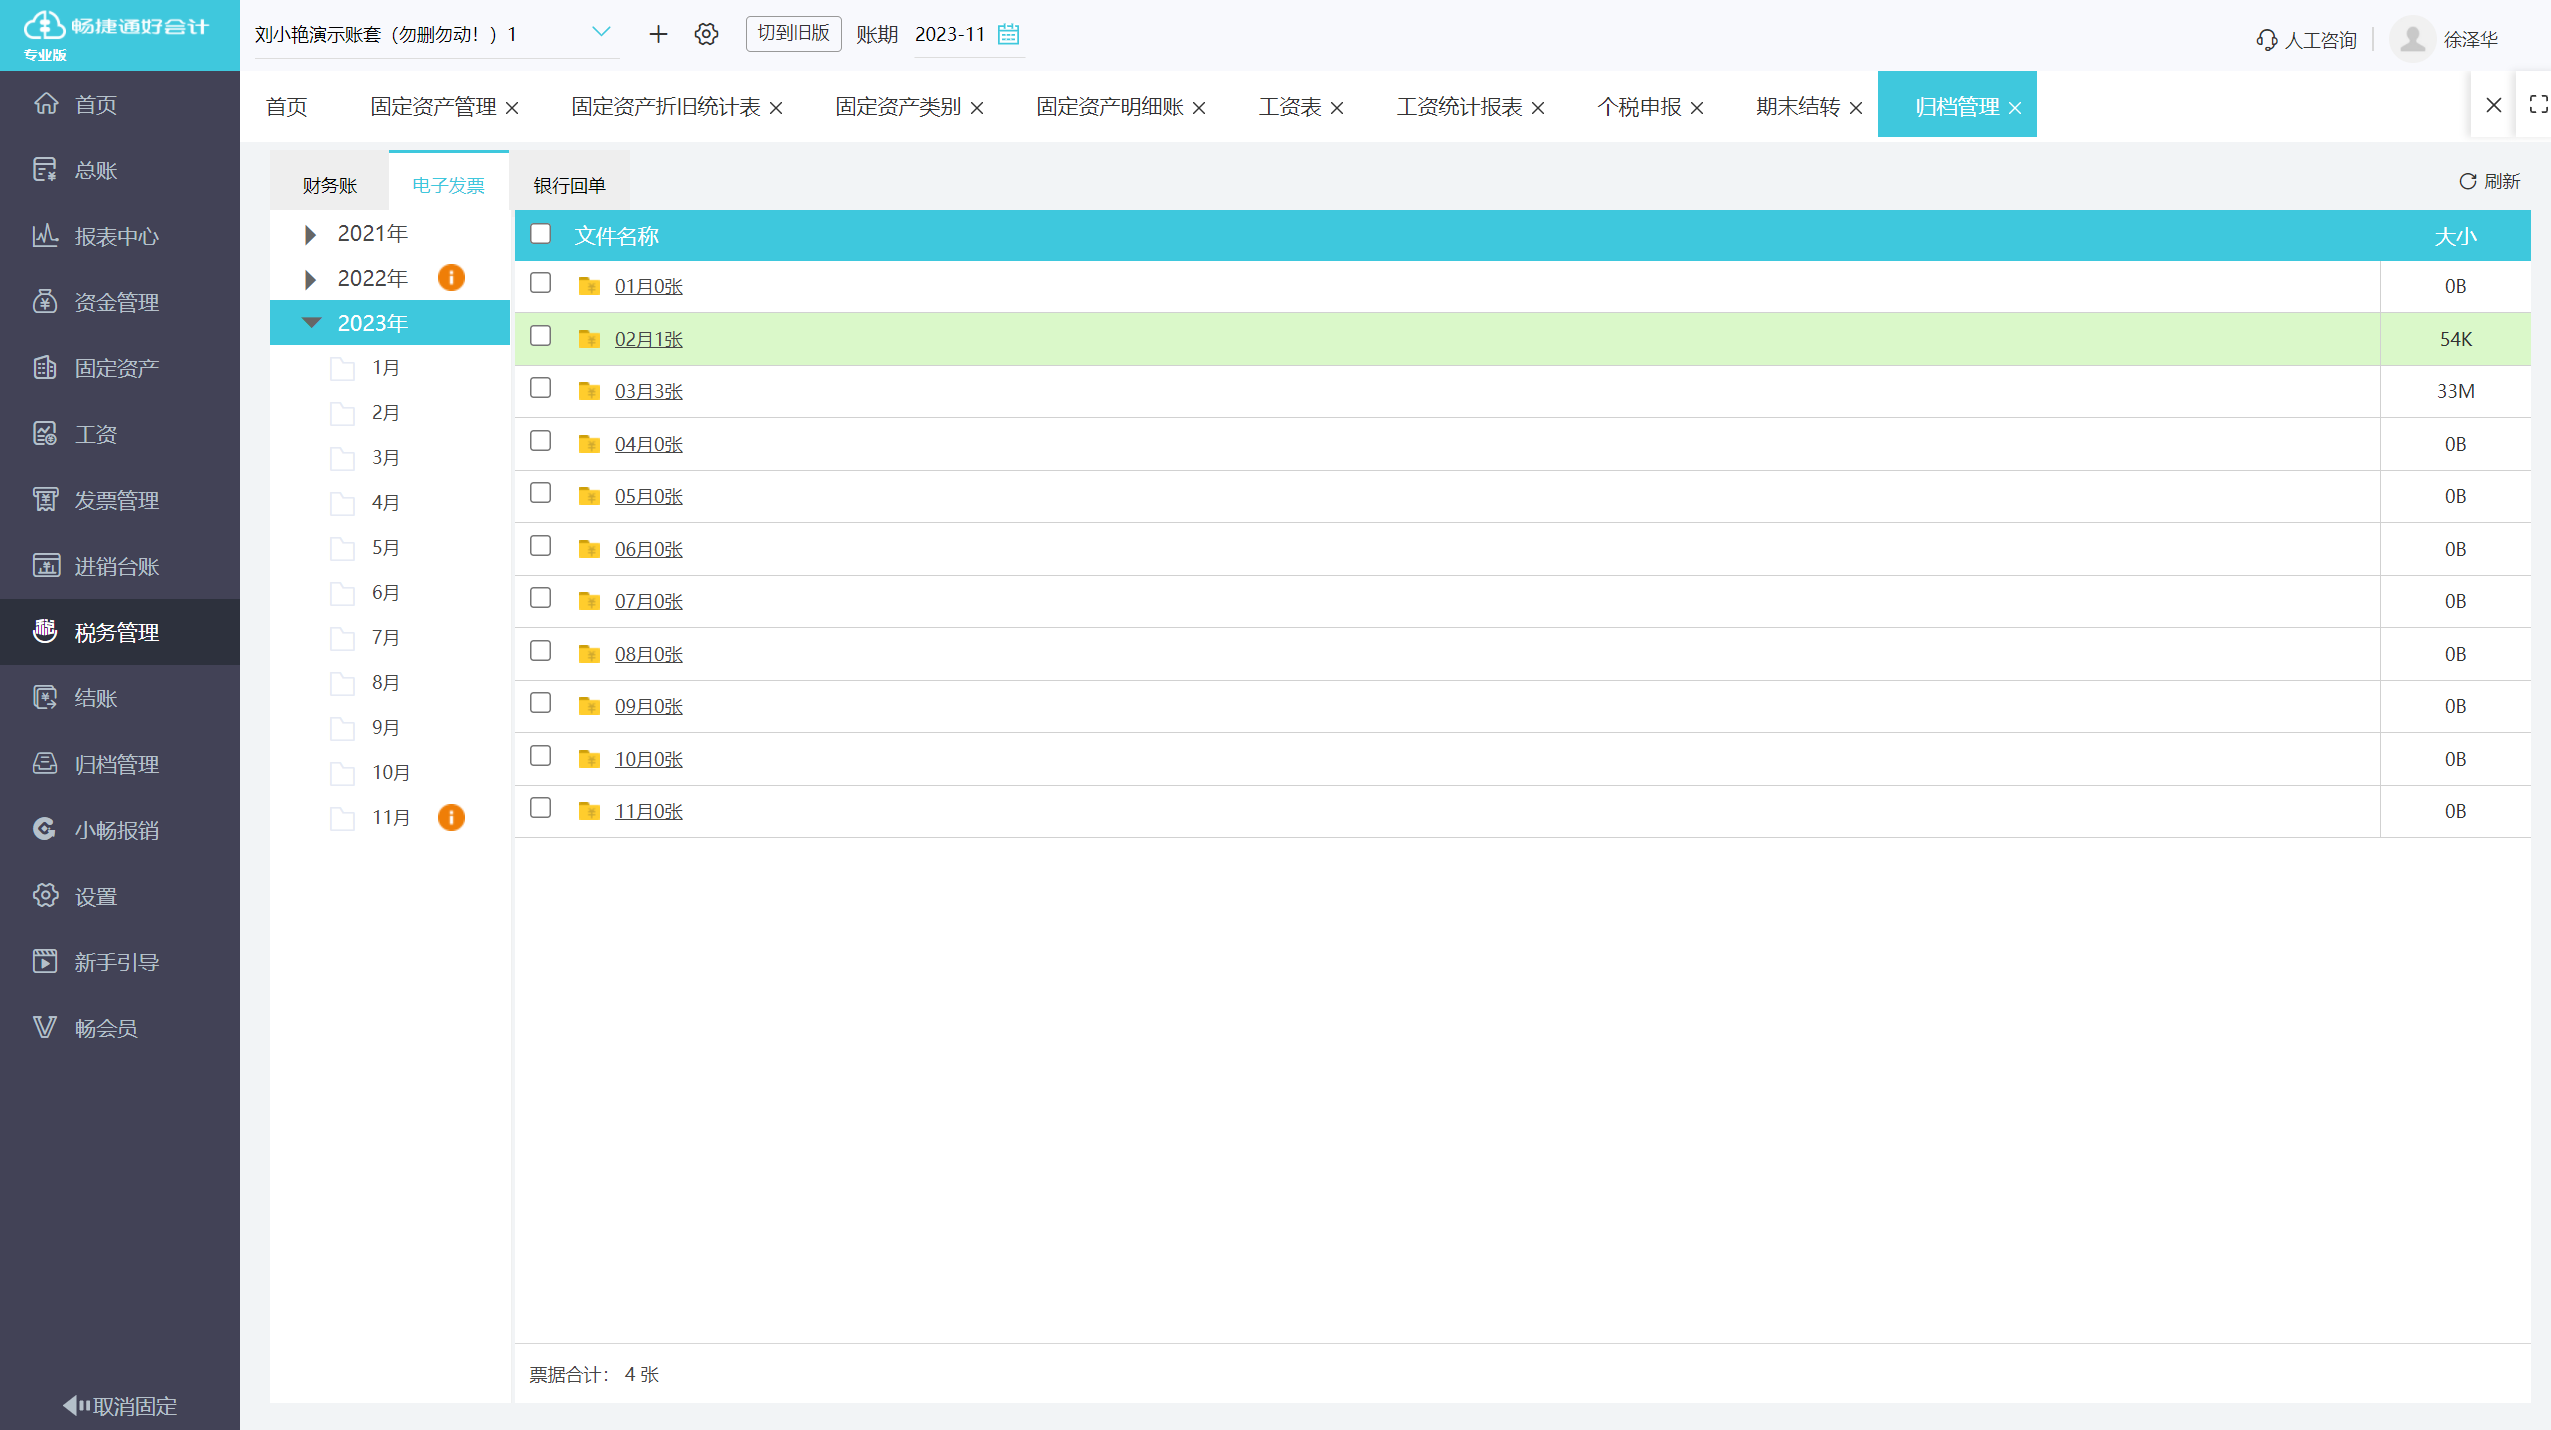
Task: Open 02月13张 folder
Action: pos(647,338)
